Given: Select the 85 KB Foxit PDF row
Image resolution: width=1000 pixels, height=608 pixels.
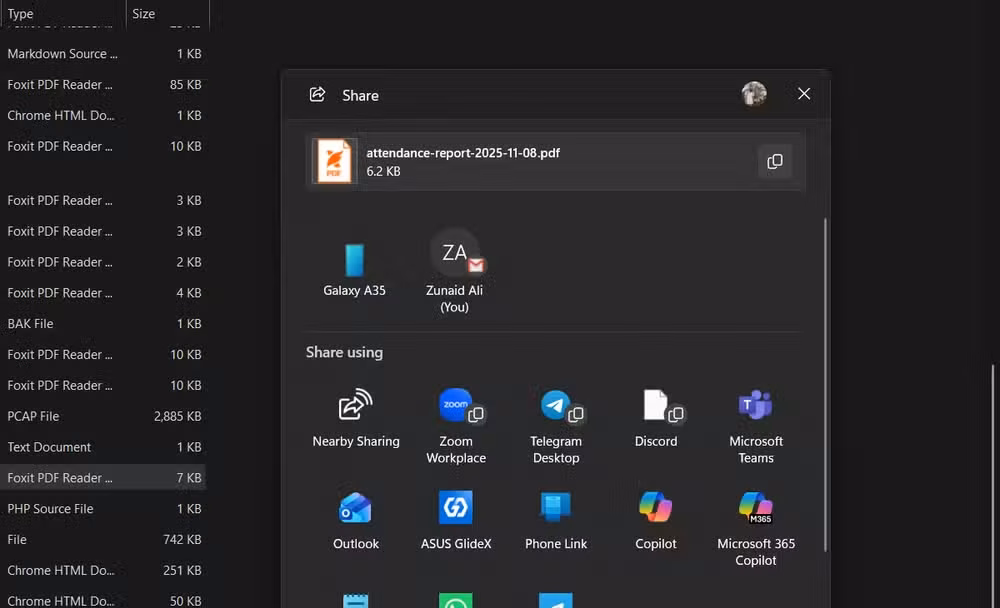Looking at the screenshot, I should pos(103,84).
